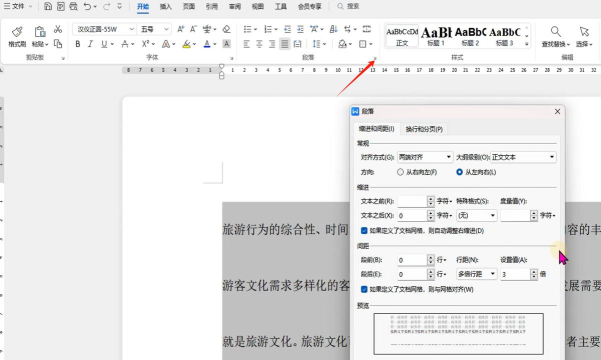
Task: Switch to the Insert (插入) ribbon tab
Action: point(166,7)
